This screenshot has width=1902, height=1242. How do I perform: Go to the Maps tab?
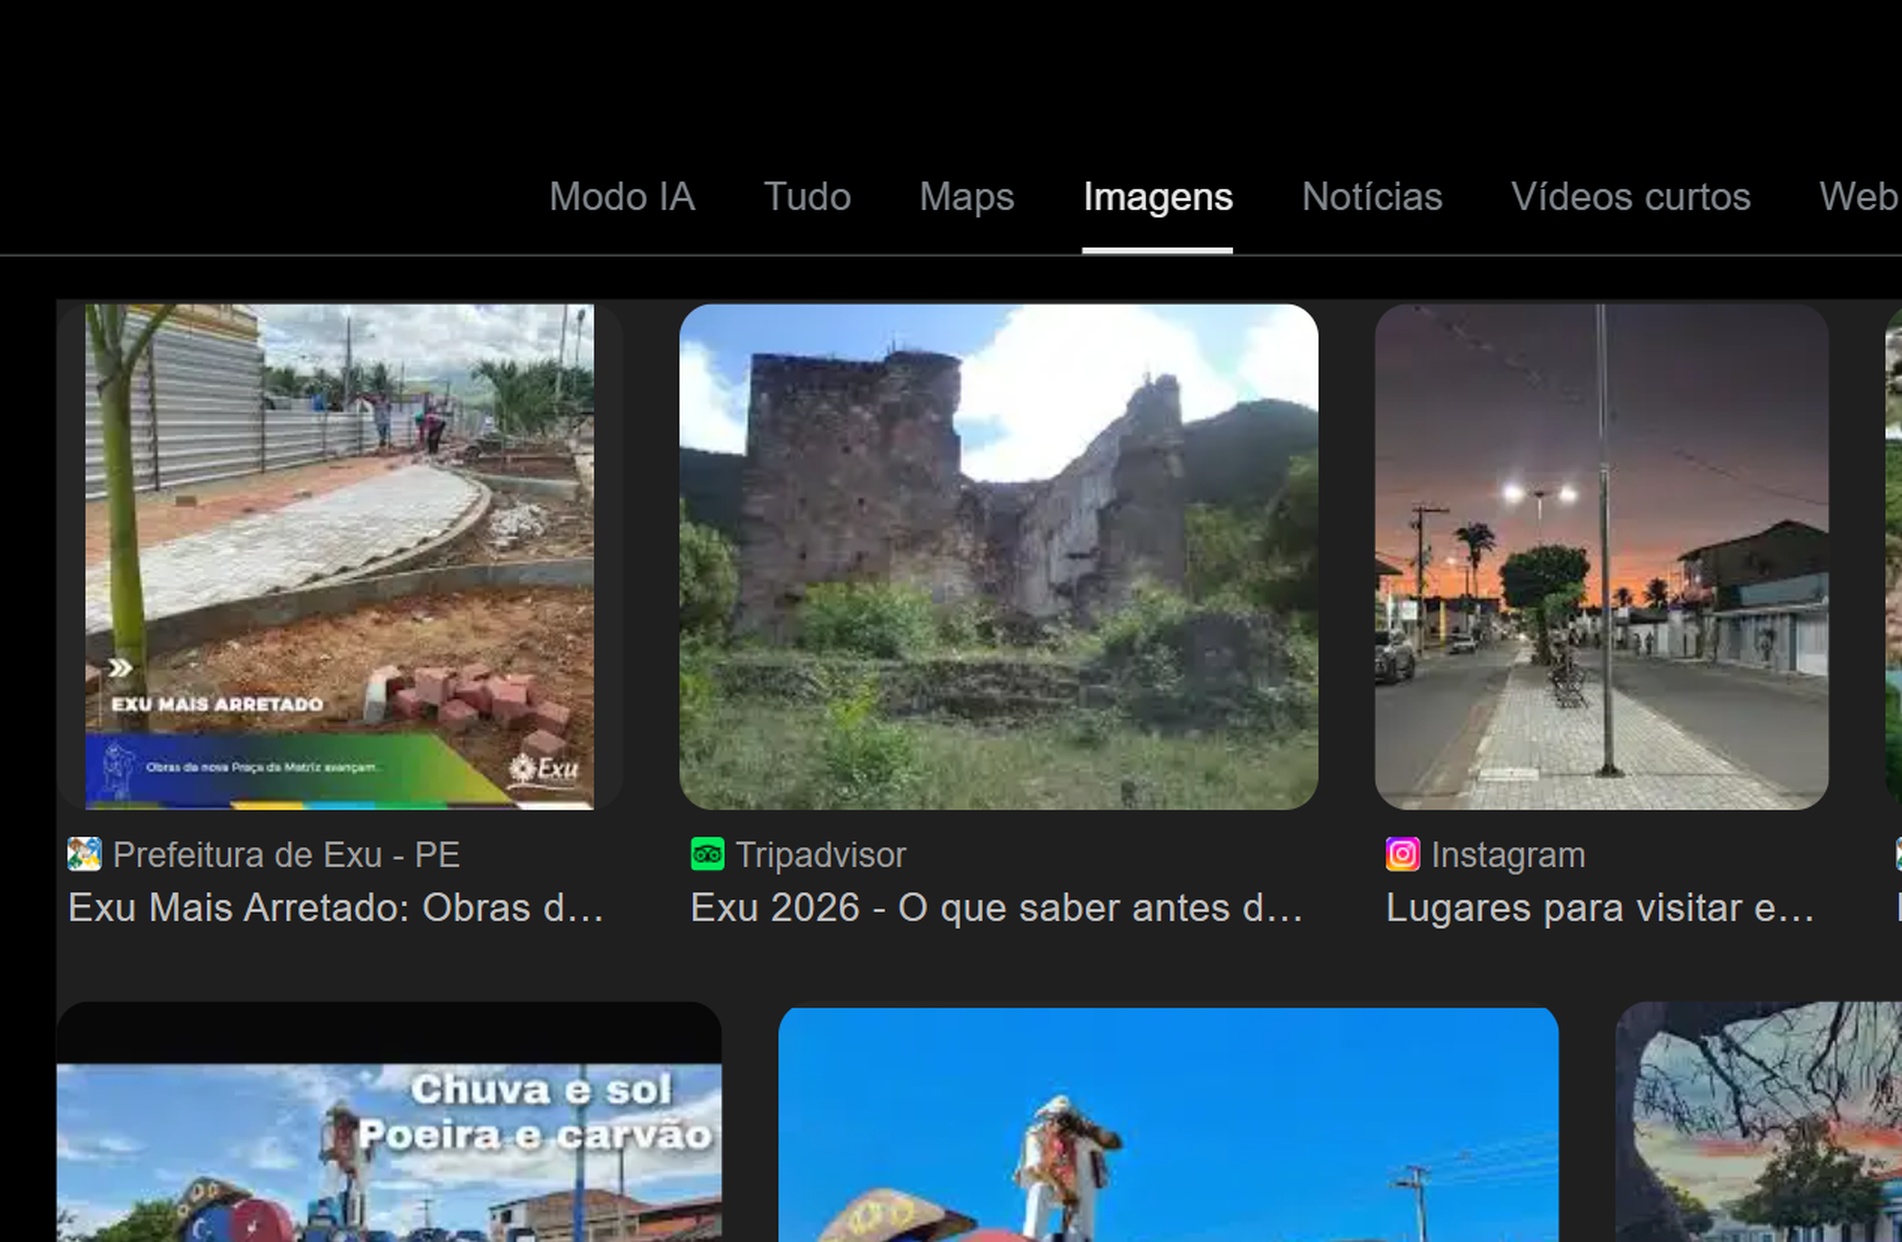pos(966,197)
